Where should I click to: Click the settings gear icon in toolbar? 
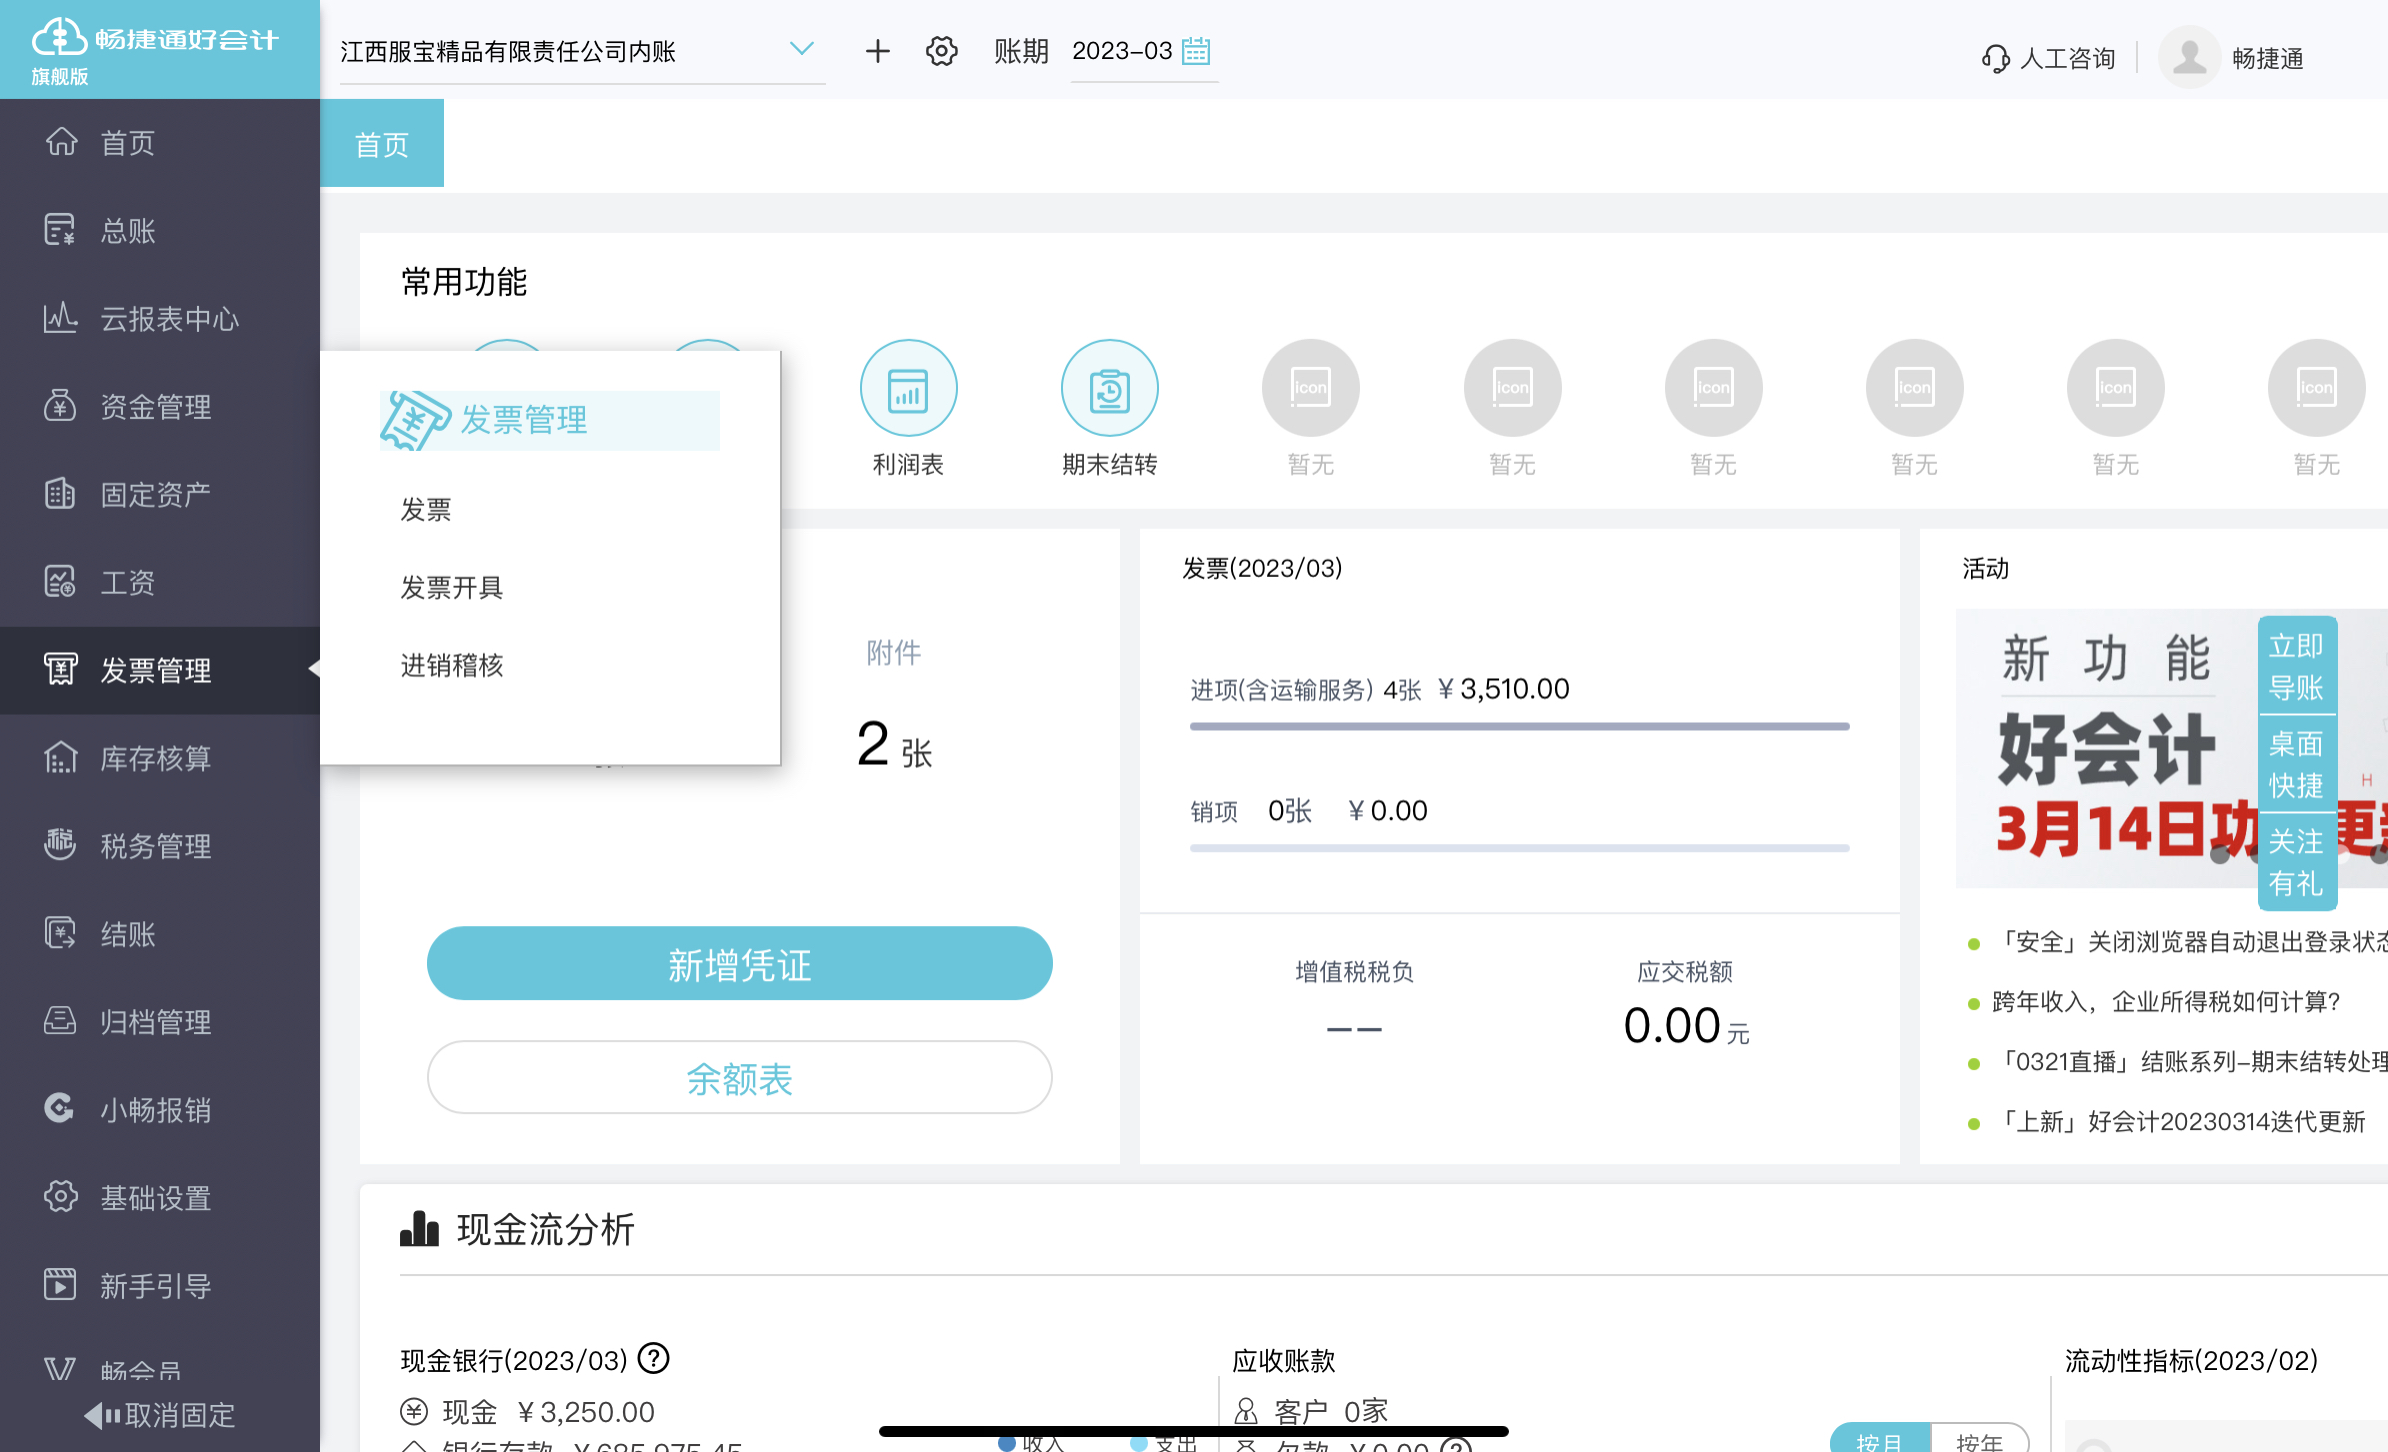[940, 49]
